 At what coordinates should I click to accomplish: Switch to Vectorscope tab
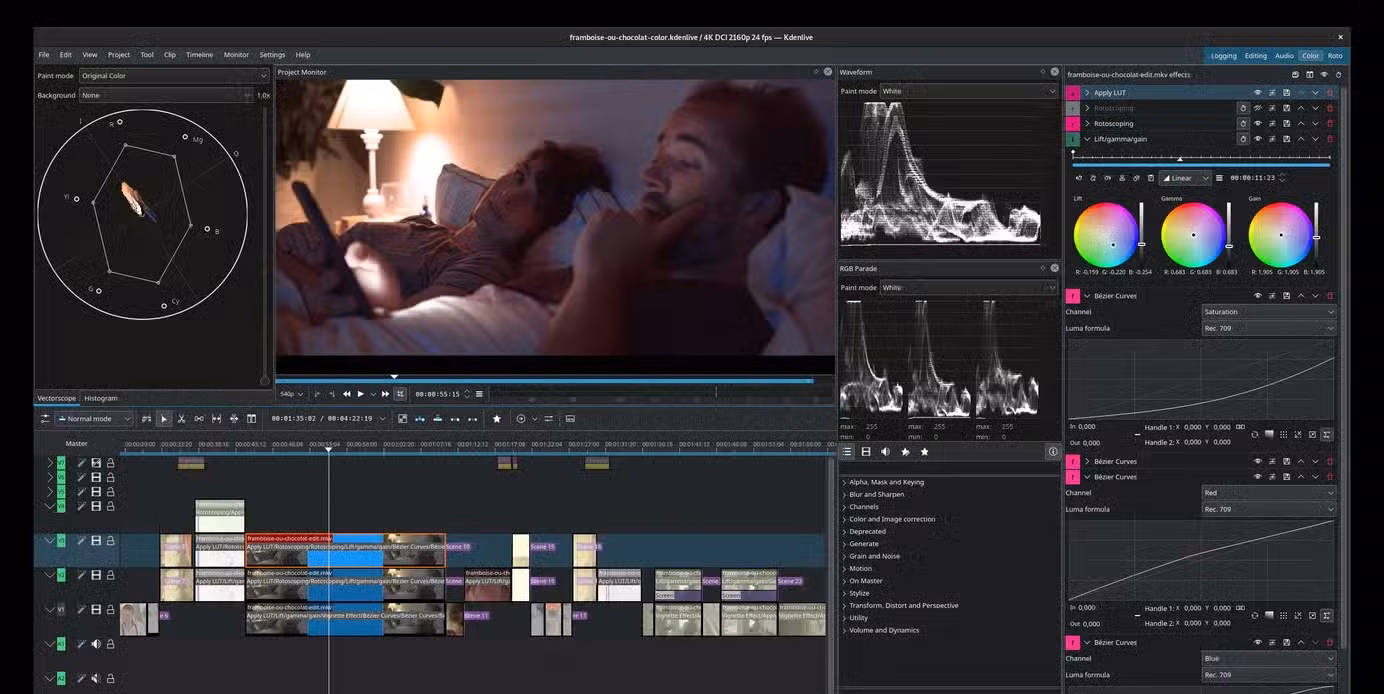[57, 398]
